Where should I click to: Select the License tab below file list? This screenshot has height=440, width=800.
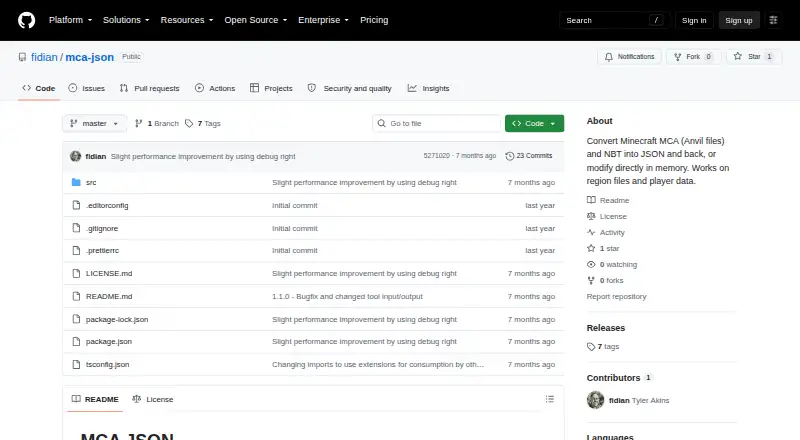pos(153,399)
